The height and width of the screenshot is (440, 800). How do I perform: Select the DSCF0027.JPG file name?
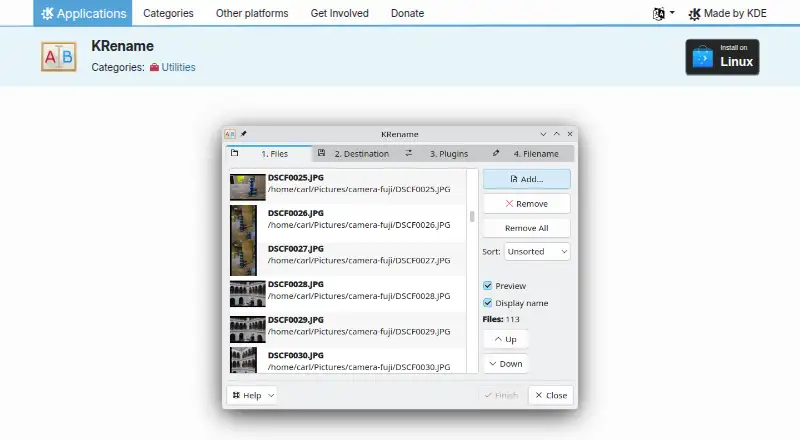[x=296, y=249]
